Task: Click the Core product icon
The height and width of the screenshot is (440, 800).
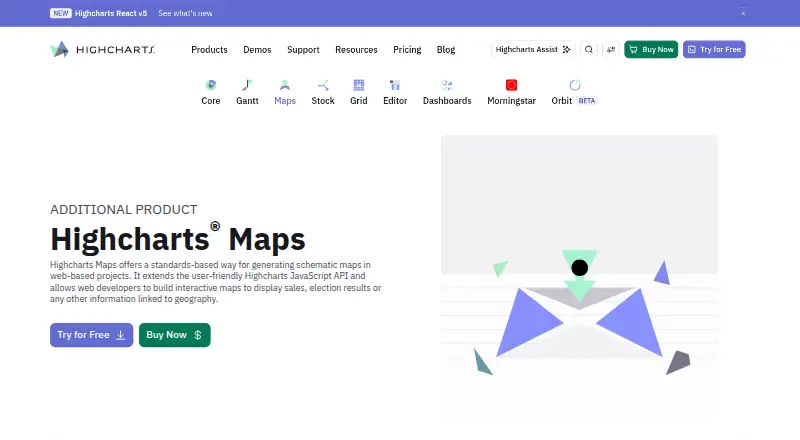Action: pyautogui.click(x=211, y=85)
